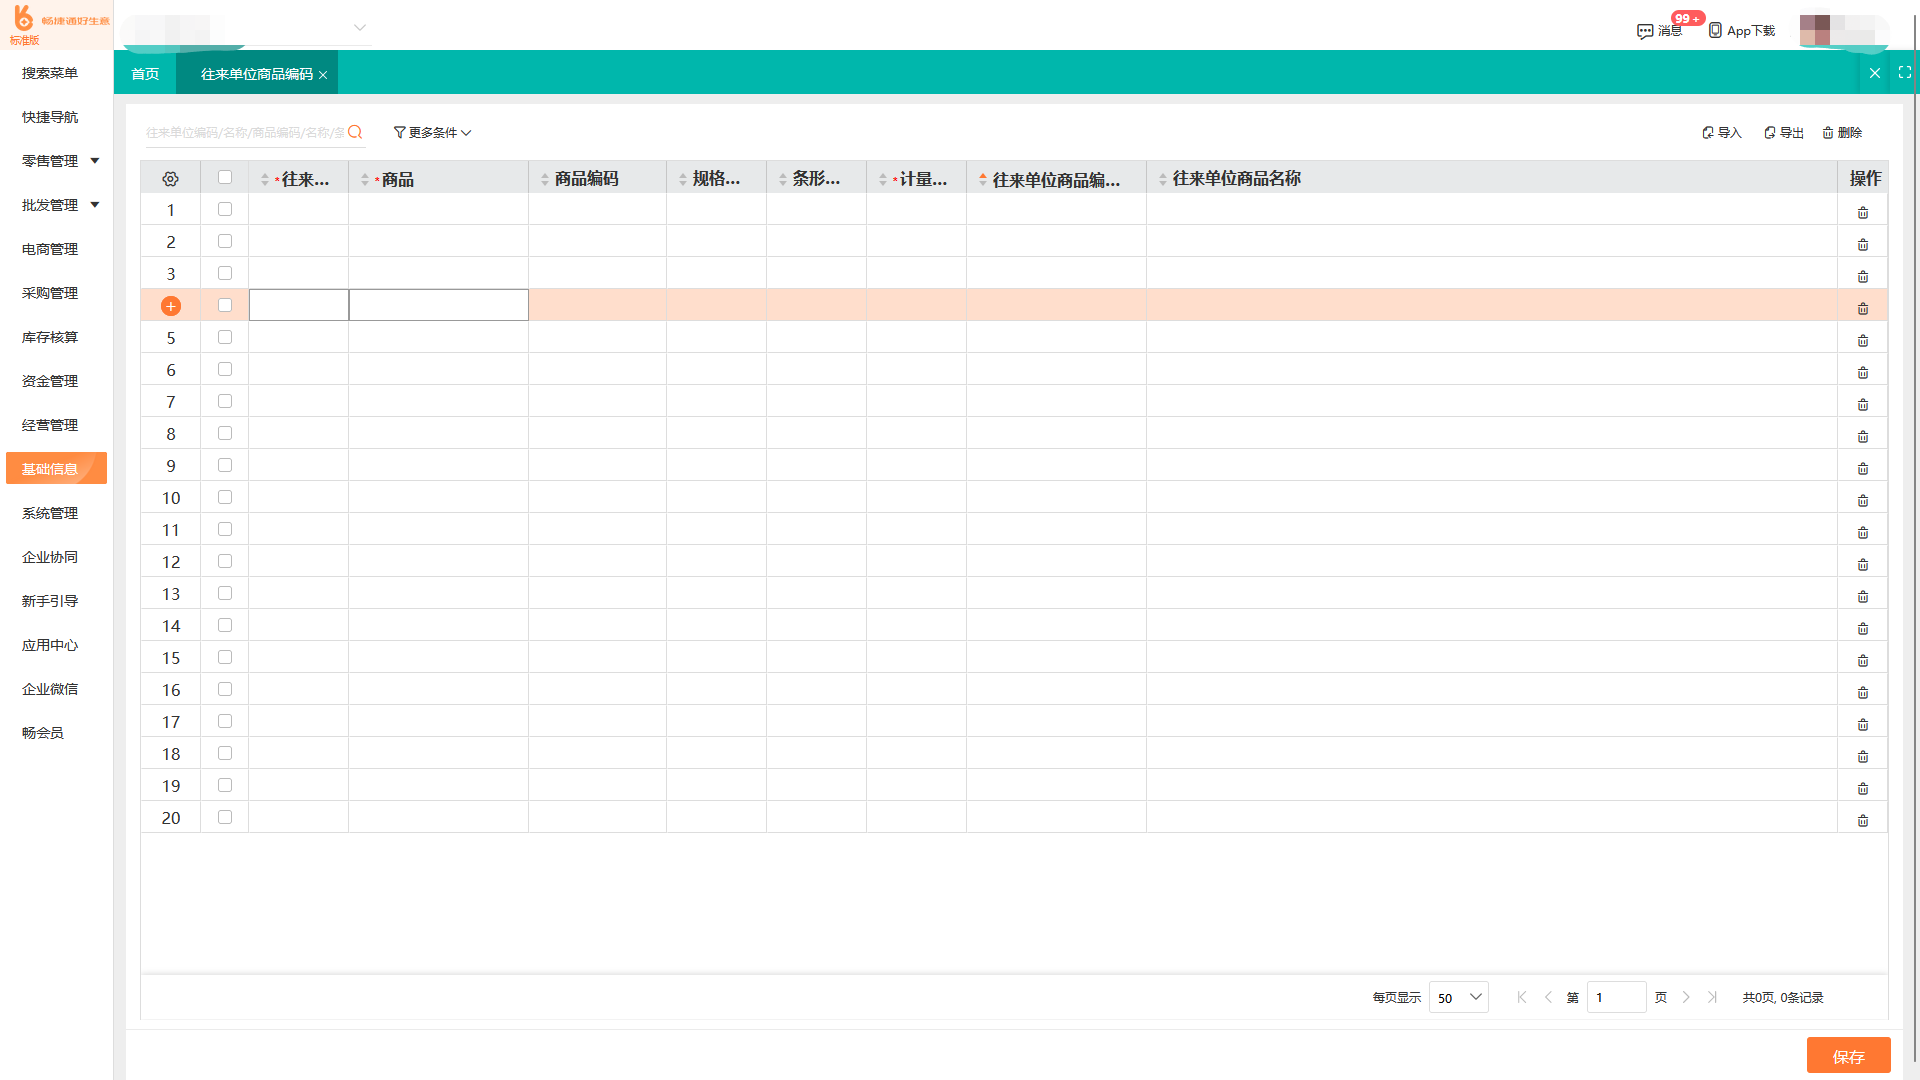Switch to 首页 tab
Image resolution: width=1920 pixels, height=1080 pixels.
click(x=145, y=74)
